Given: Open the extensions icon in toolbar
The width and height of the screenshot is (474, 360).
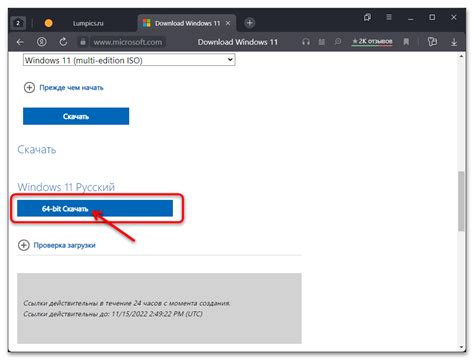Looking at the screenshot, I should [432, 42].
